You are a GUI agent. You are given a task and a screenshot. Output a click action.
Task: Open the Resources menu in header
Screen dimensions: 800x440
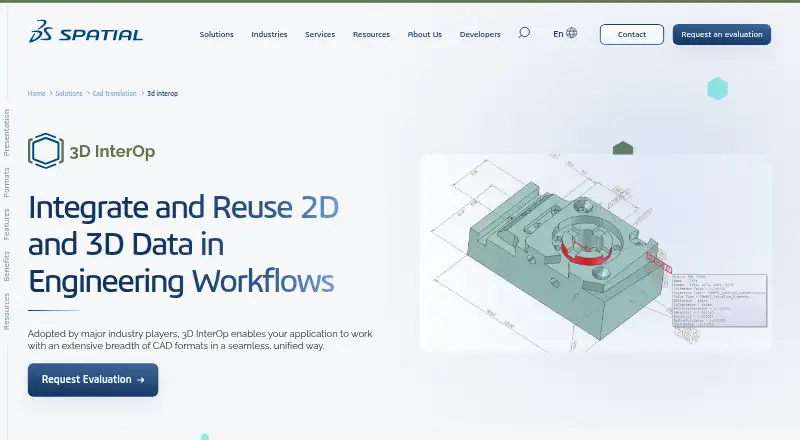pyautogui.click(x=371, y=34)
